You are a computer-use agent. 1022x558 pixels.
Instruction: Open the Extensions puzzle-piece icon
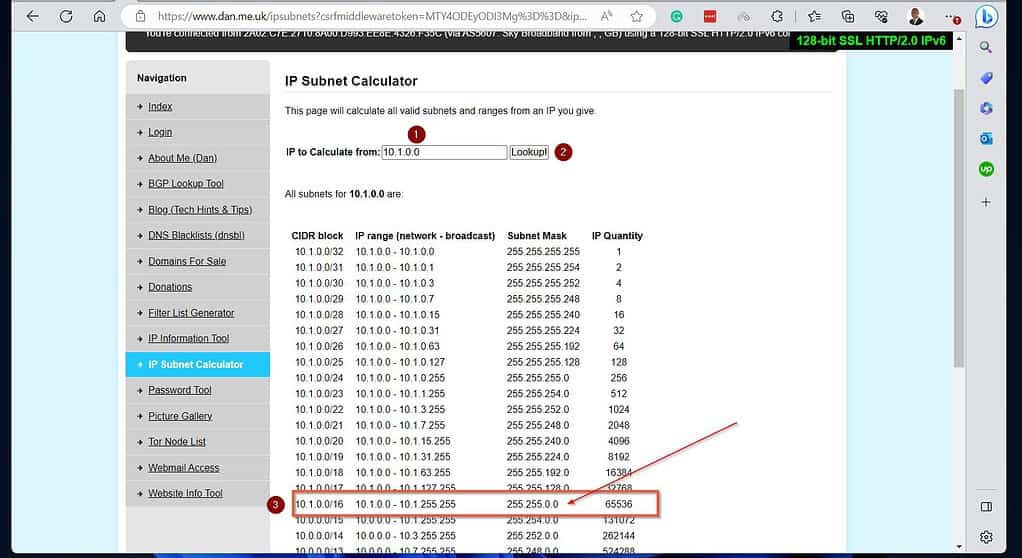coord(777,16)
